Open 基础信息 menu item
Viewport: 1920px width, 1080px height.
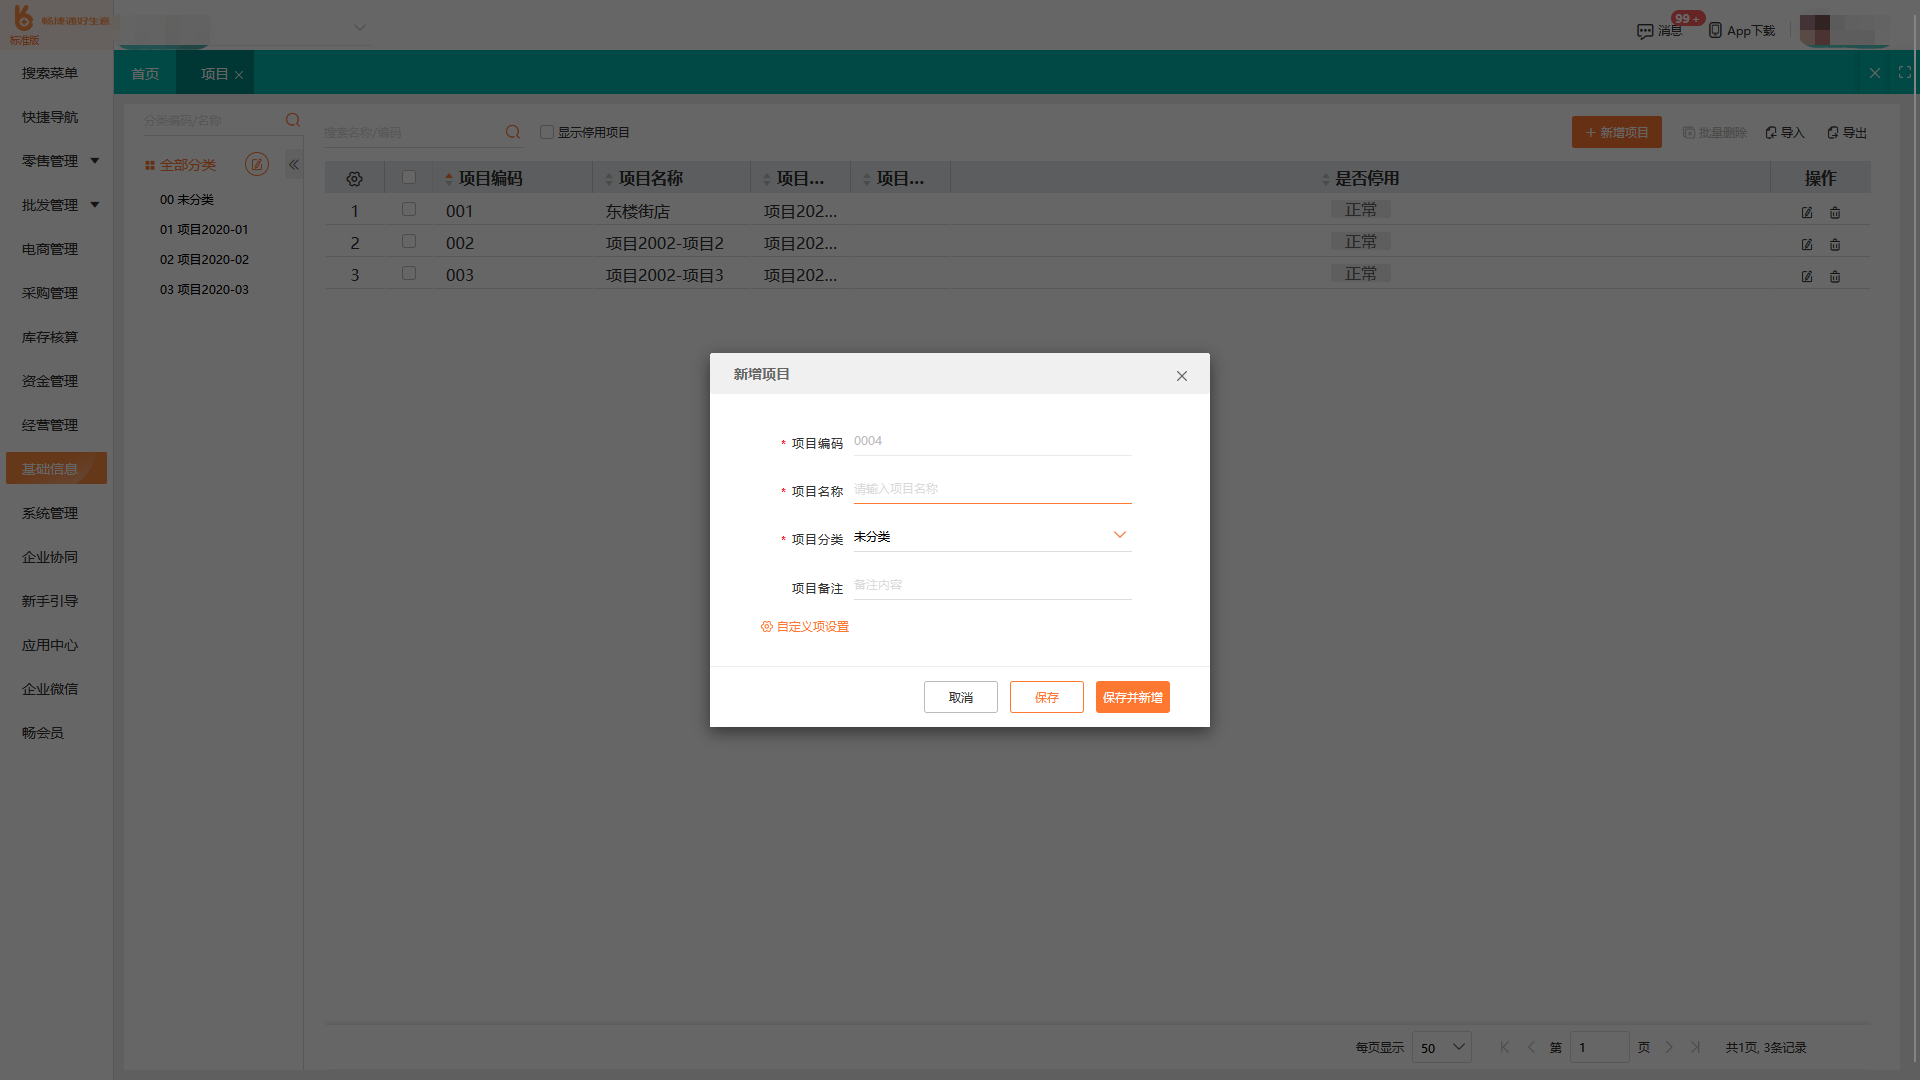pos(54,468)
